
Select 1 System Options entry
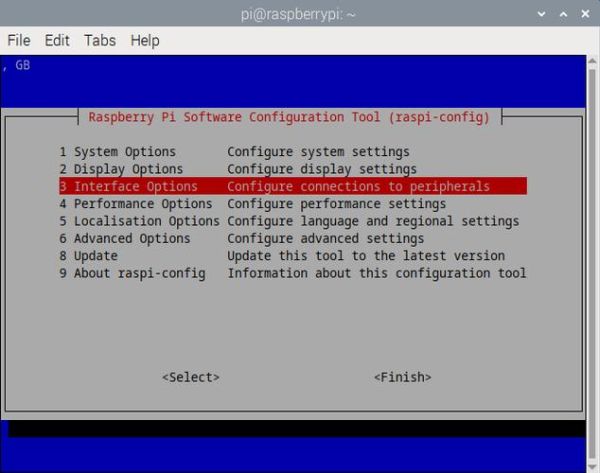(x=117, y=152)
